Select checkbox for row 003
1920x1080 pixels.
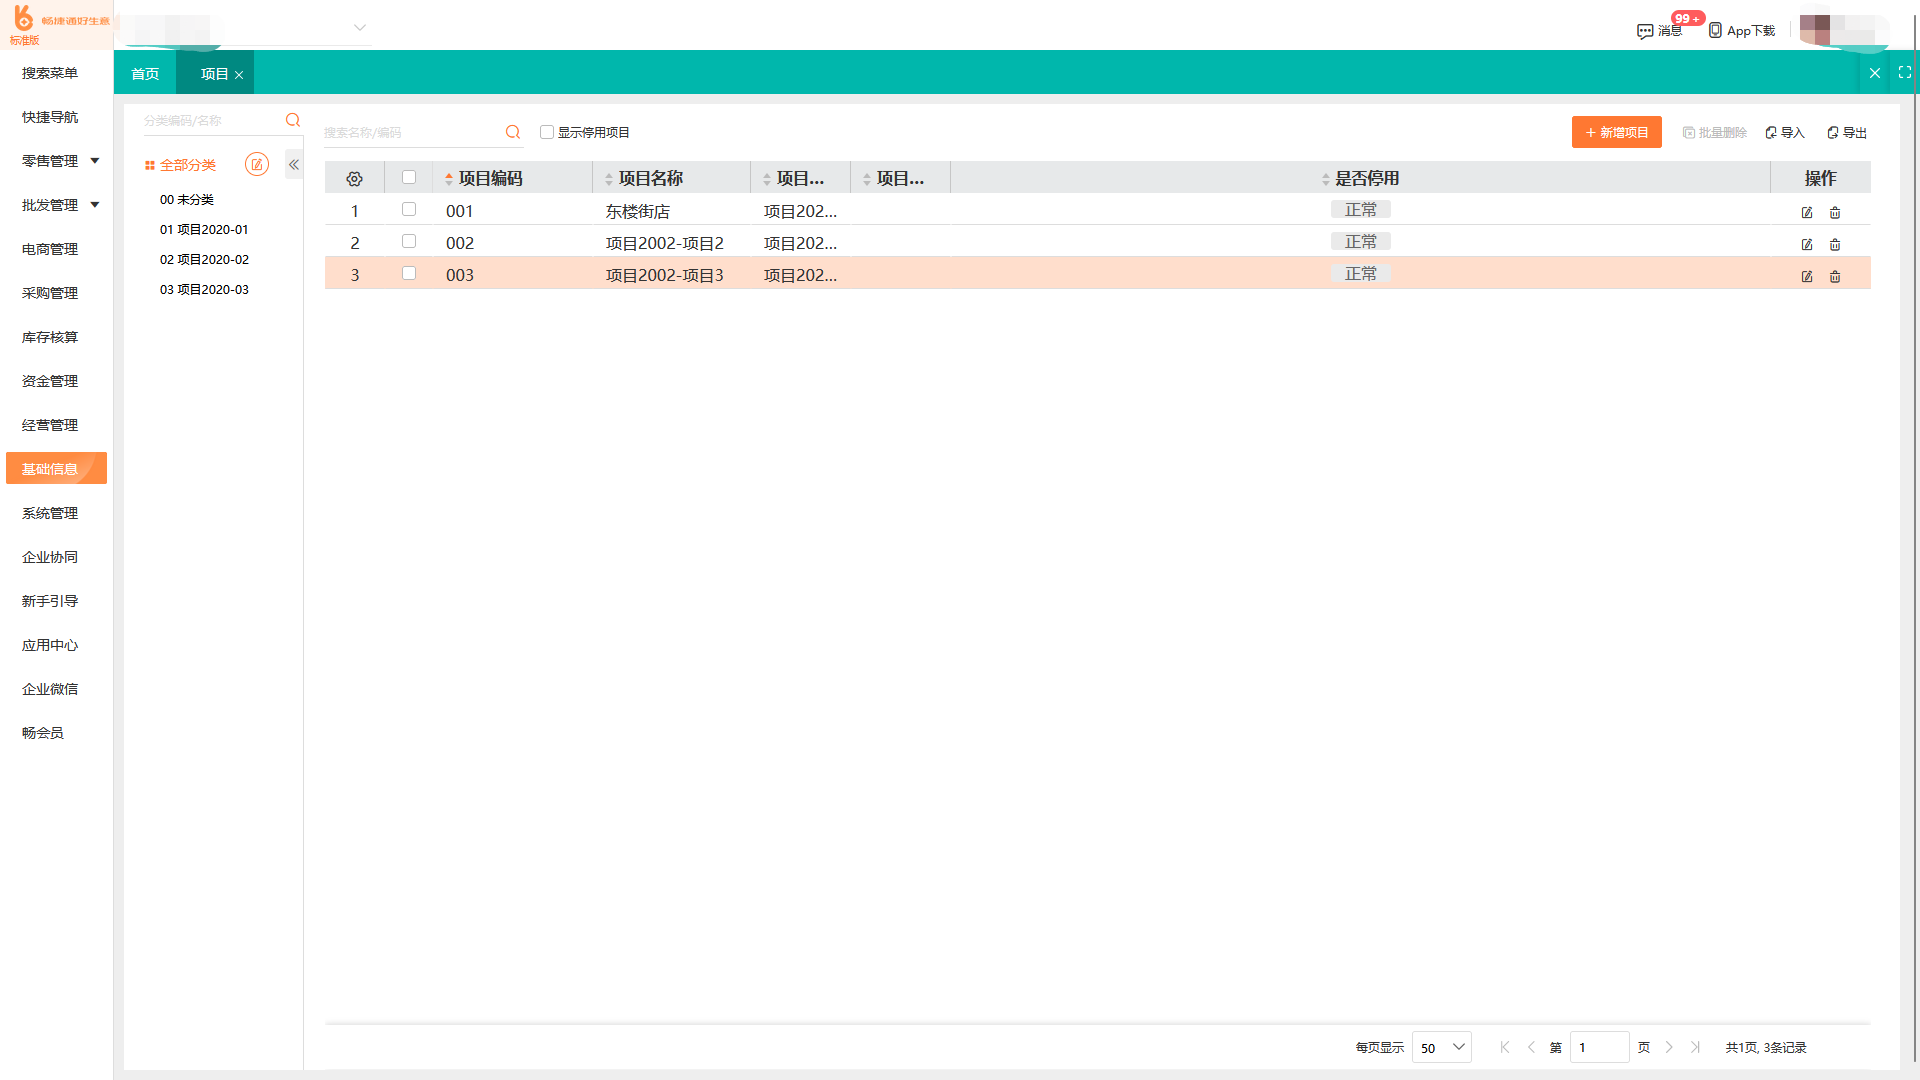click(x=409, y=273)
